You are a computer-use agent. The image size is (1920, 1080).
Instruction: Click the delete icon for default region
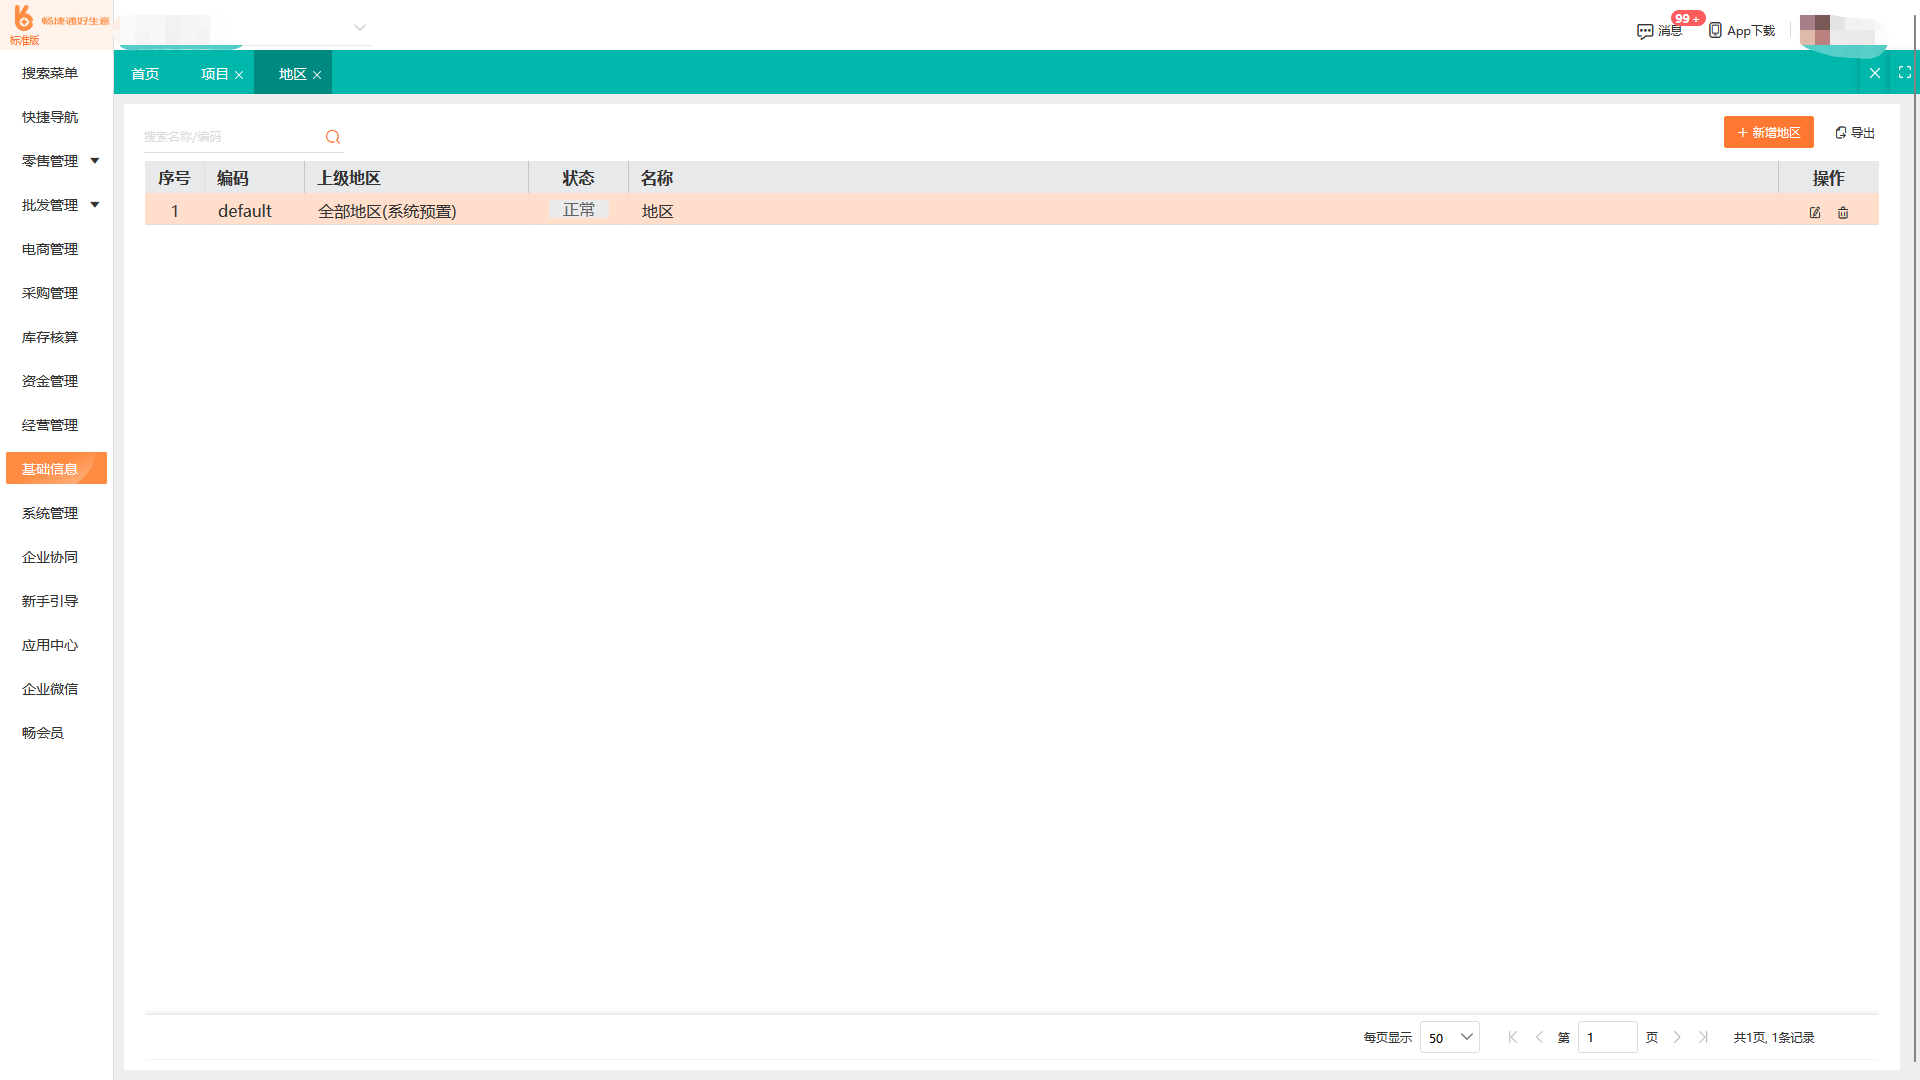[x=1844, y=211]
